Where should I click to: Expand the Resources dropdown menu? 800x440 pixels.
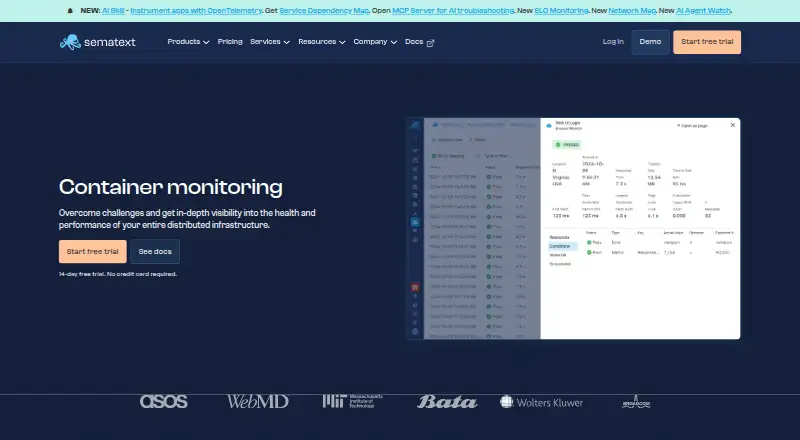[x=321, y=42]
